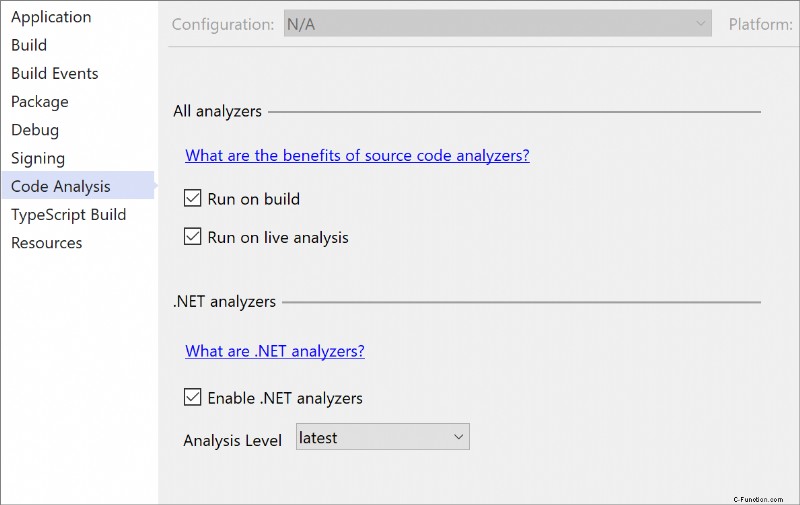Open the TypeScript Build page
This screenshot has height=505, width=800.
[x=69, y=214]
